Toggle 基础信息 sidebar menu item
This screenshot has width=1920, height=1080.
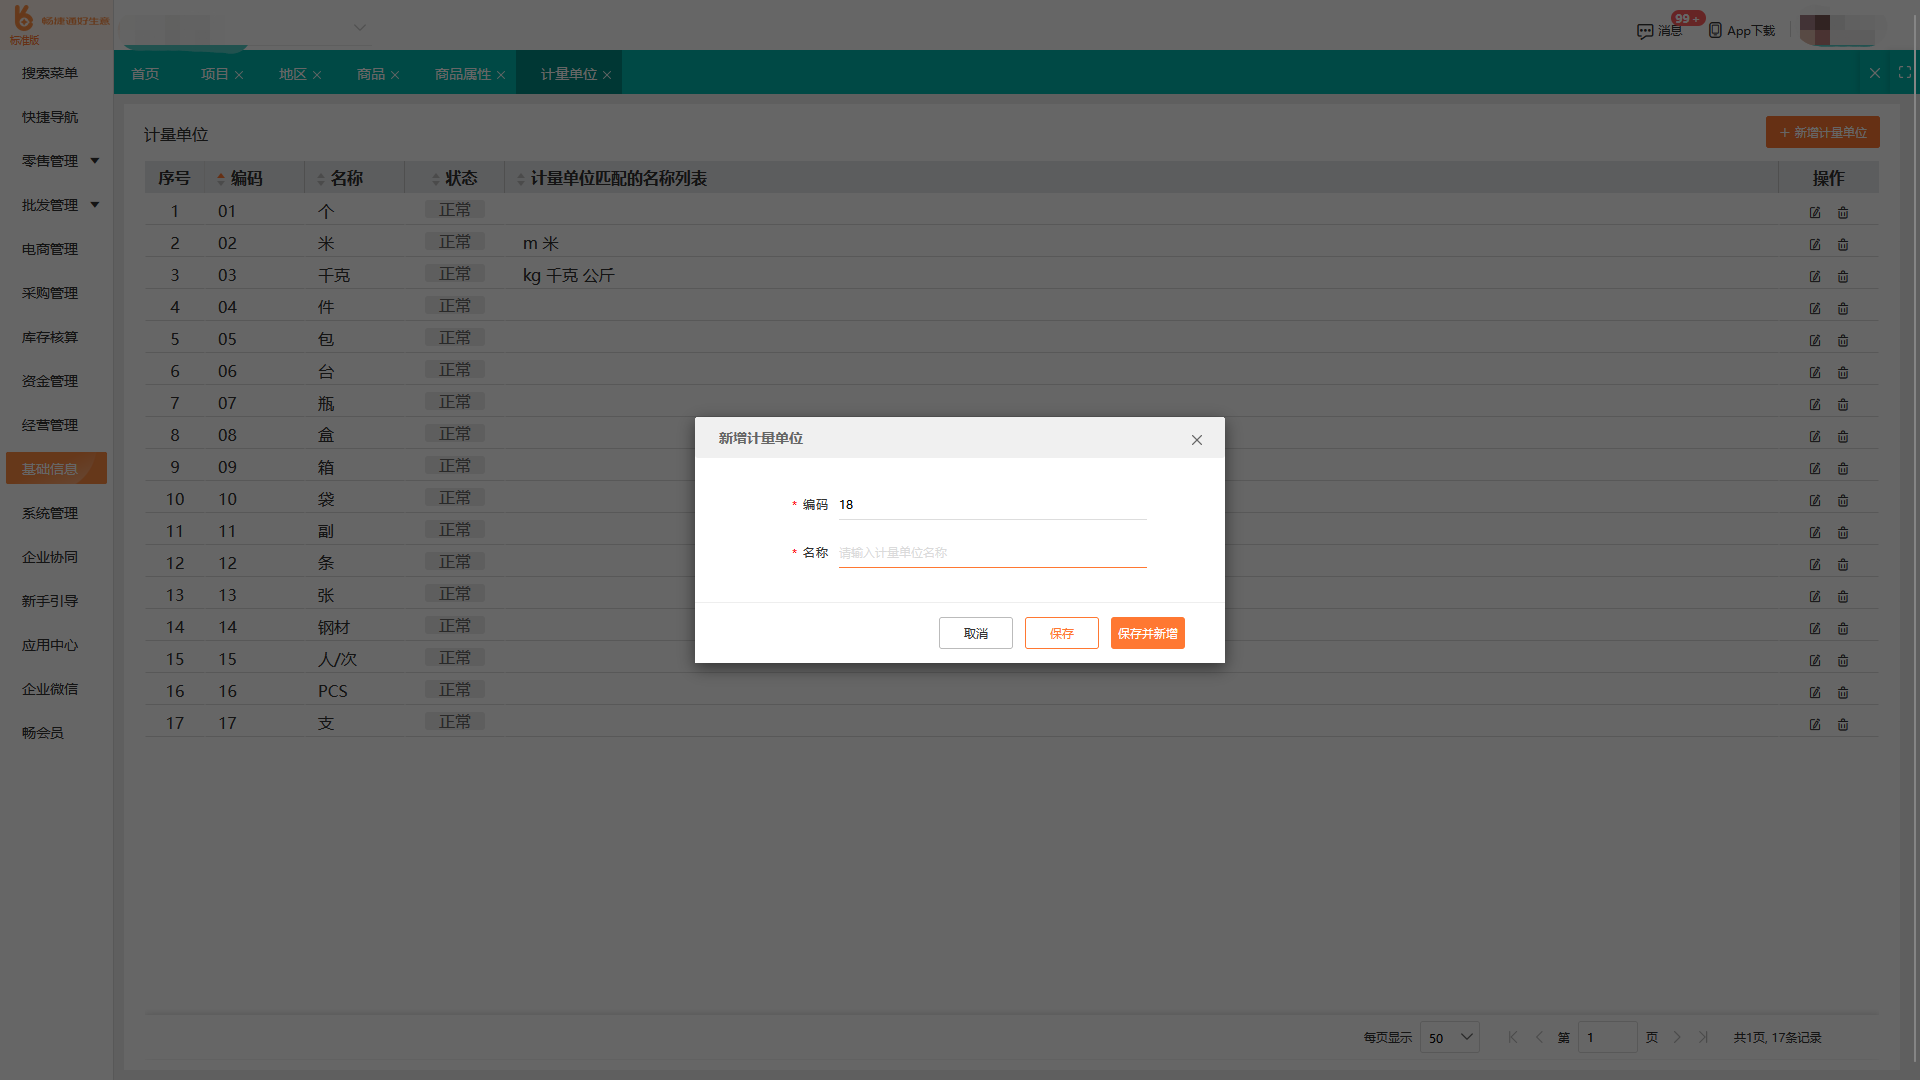pyautogui.click(x=57, y=467)
